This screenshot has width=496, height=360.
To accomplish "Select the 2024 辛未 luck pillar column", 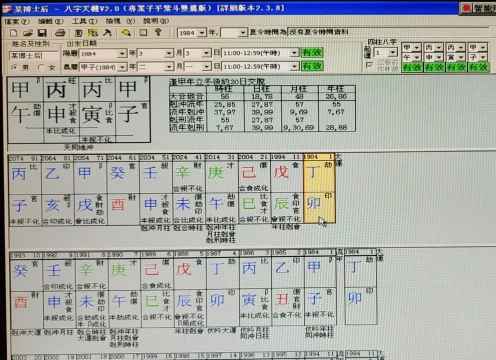I will (189, 190).
